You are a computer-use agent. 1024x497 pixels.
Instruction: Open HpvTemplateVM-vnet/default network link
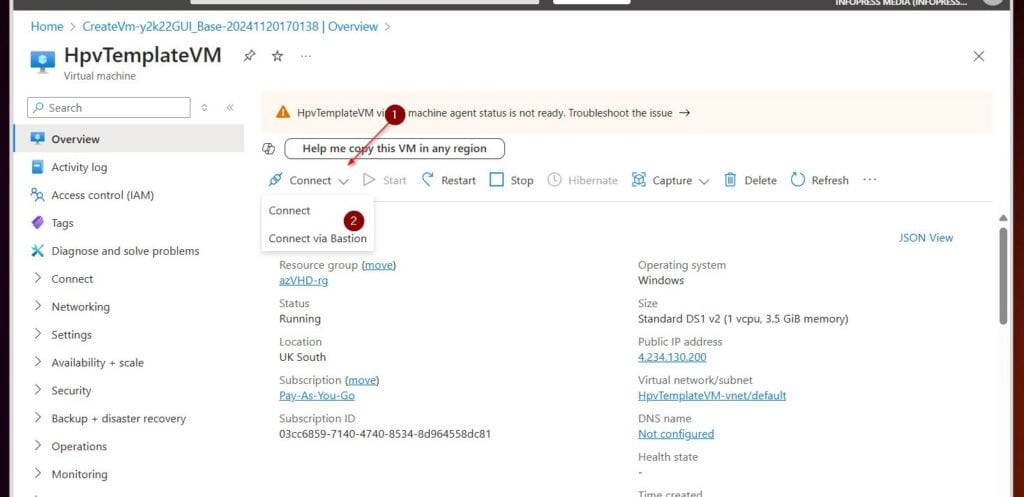(712, 396)
